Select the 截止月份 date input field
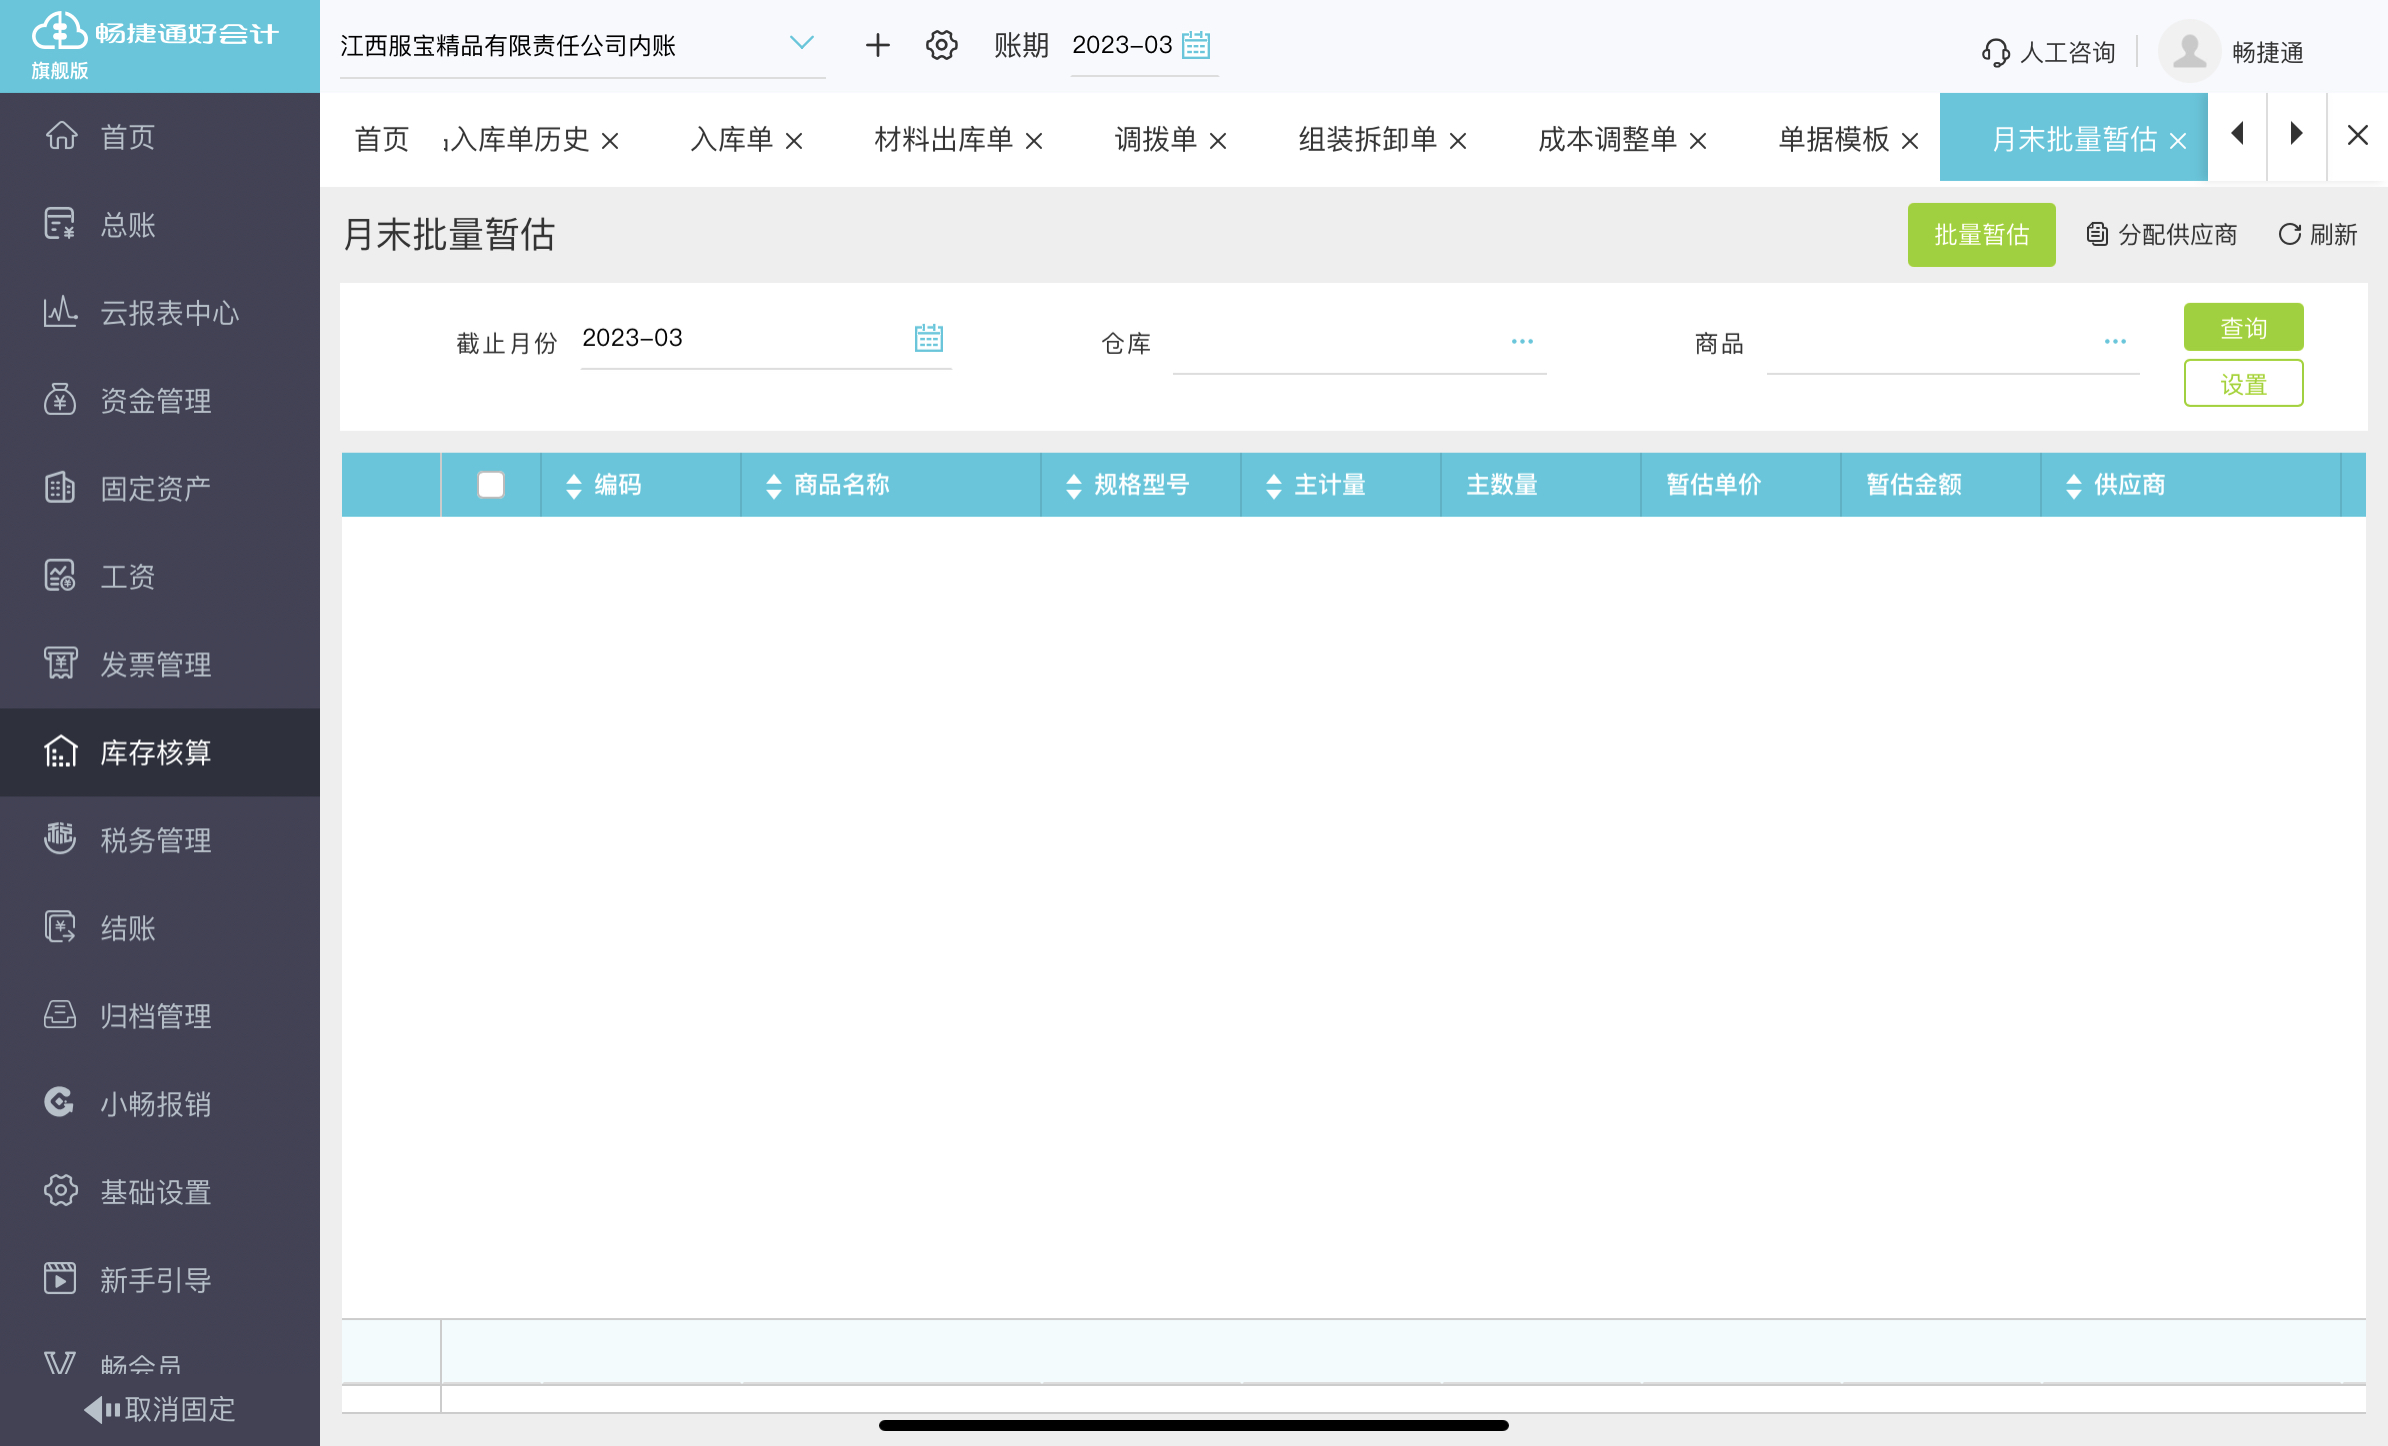This screenshot has height=1446, width=2388. pos(733,338)
